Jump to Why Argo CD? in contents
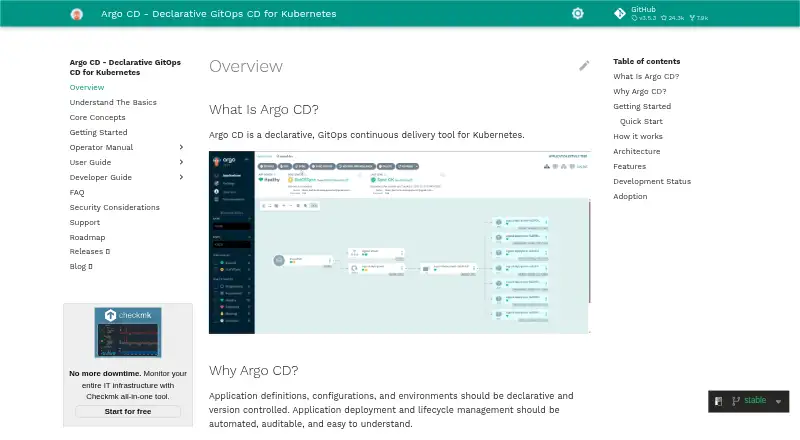Screen dimensions: 800x440 (640, 91)
